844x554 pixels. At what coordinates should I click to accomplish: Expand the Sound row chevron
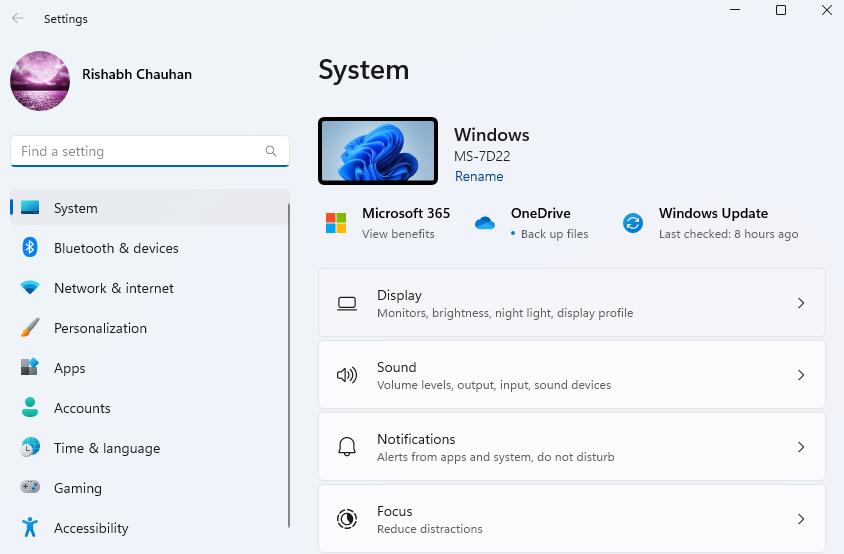(x=801, y=375)
